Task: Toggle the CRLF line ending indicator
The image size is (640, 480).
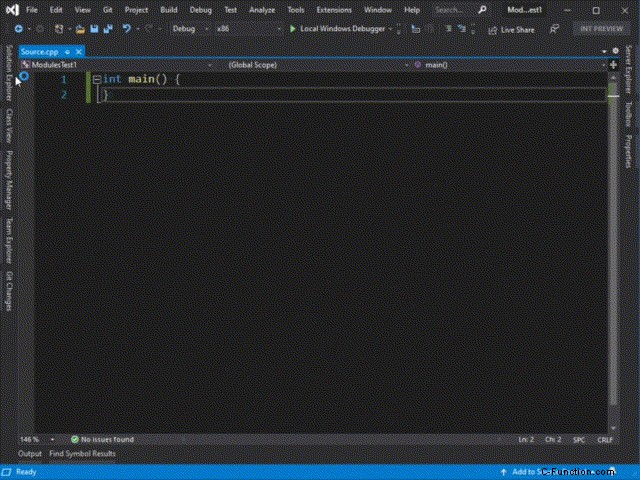Action: [606, 439]
